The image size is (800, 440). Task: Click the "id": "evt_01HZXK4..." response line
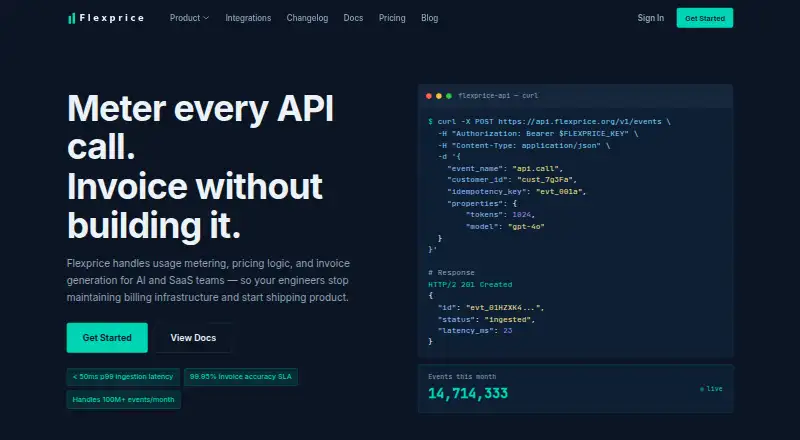(491, 308)
